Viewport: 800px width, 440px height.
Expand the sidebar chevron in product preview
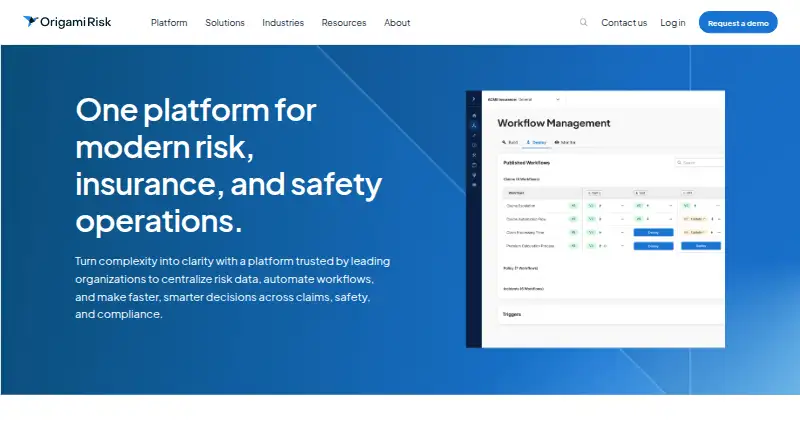(473, 99)
